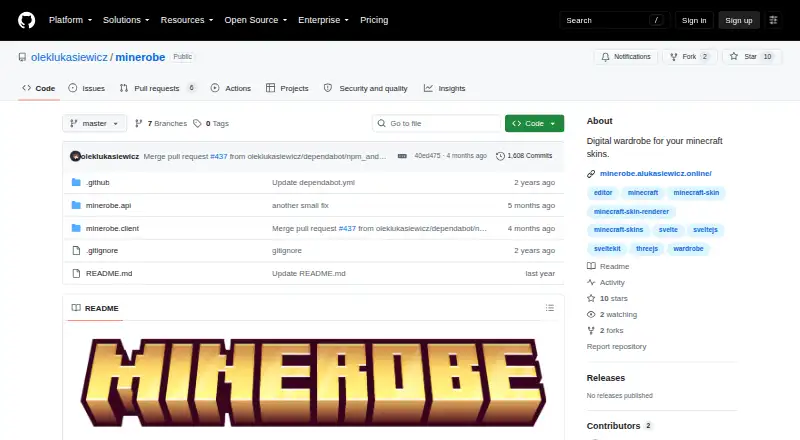Open the Resources dropdown
The image size is (800, 440).
pyautogui.click(x=187, y=20)
